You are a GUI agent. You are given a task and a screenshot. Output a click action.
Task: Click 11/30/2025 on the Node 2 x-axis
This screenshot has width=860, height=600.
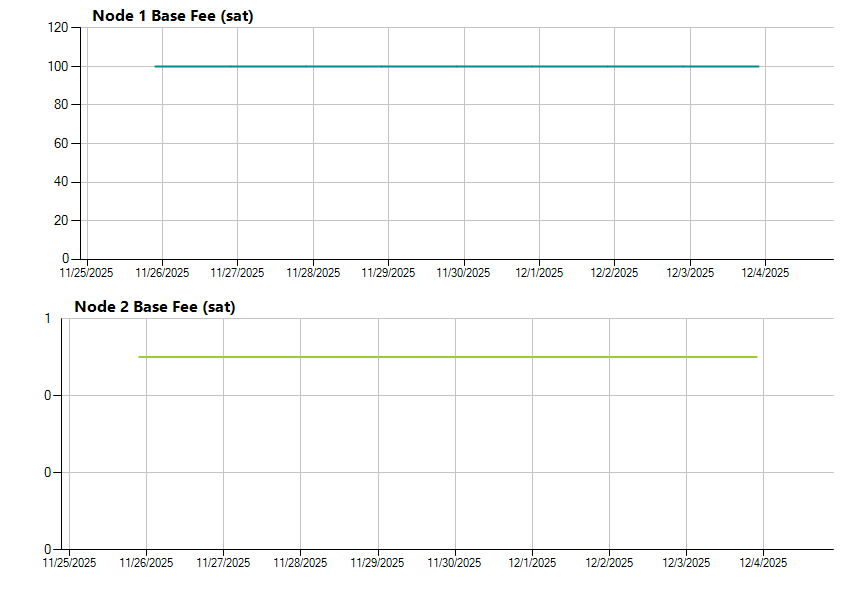[x=455, y=563]
